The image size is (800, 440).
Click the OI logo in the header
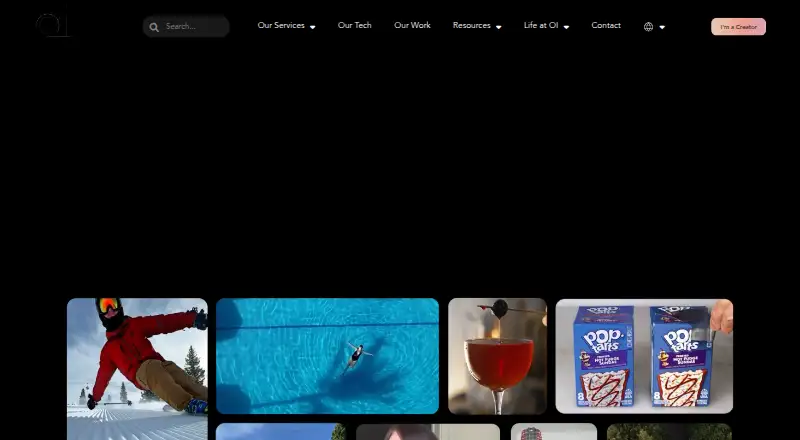[x=53, y=24]
